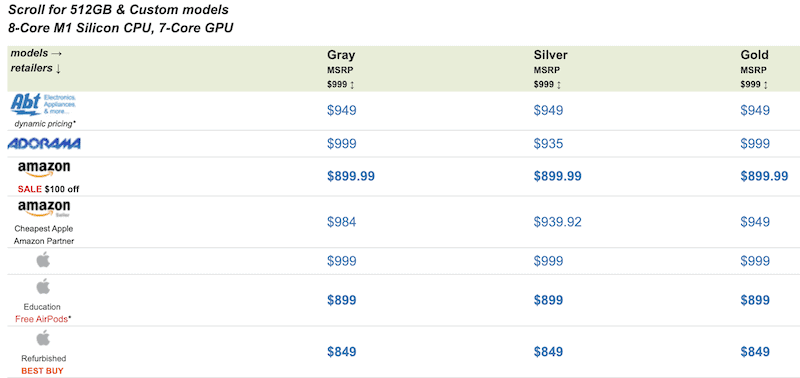Open Amazon Partner's $939.92 Silver price
This screenshot has width=800, height=378.
click(558, 222)
